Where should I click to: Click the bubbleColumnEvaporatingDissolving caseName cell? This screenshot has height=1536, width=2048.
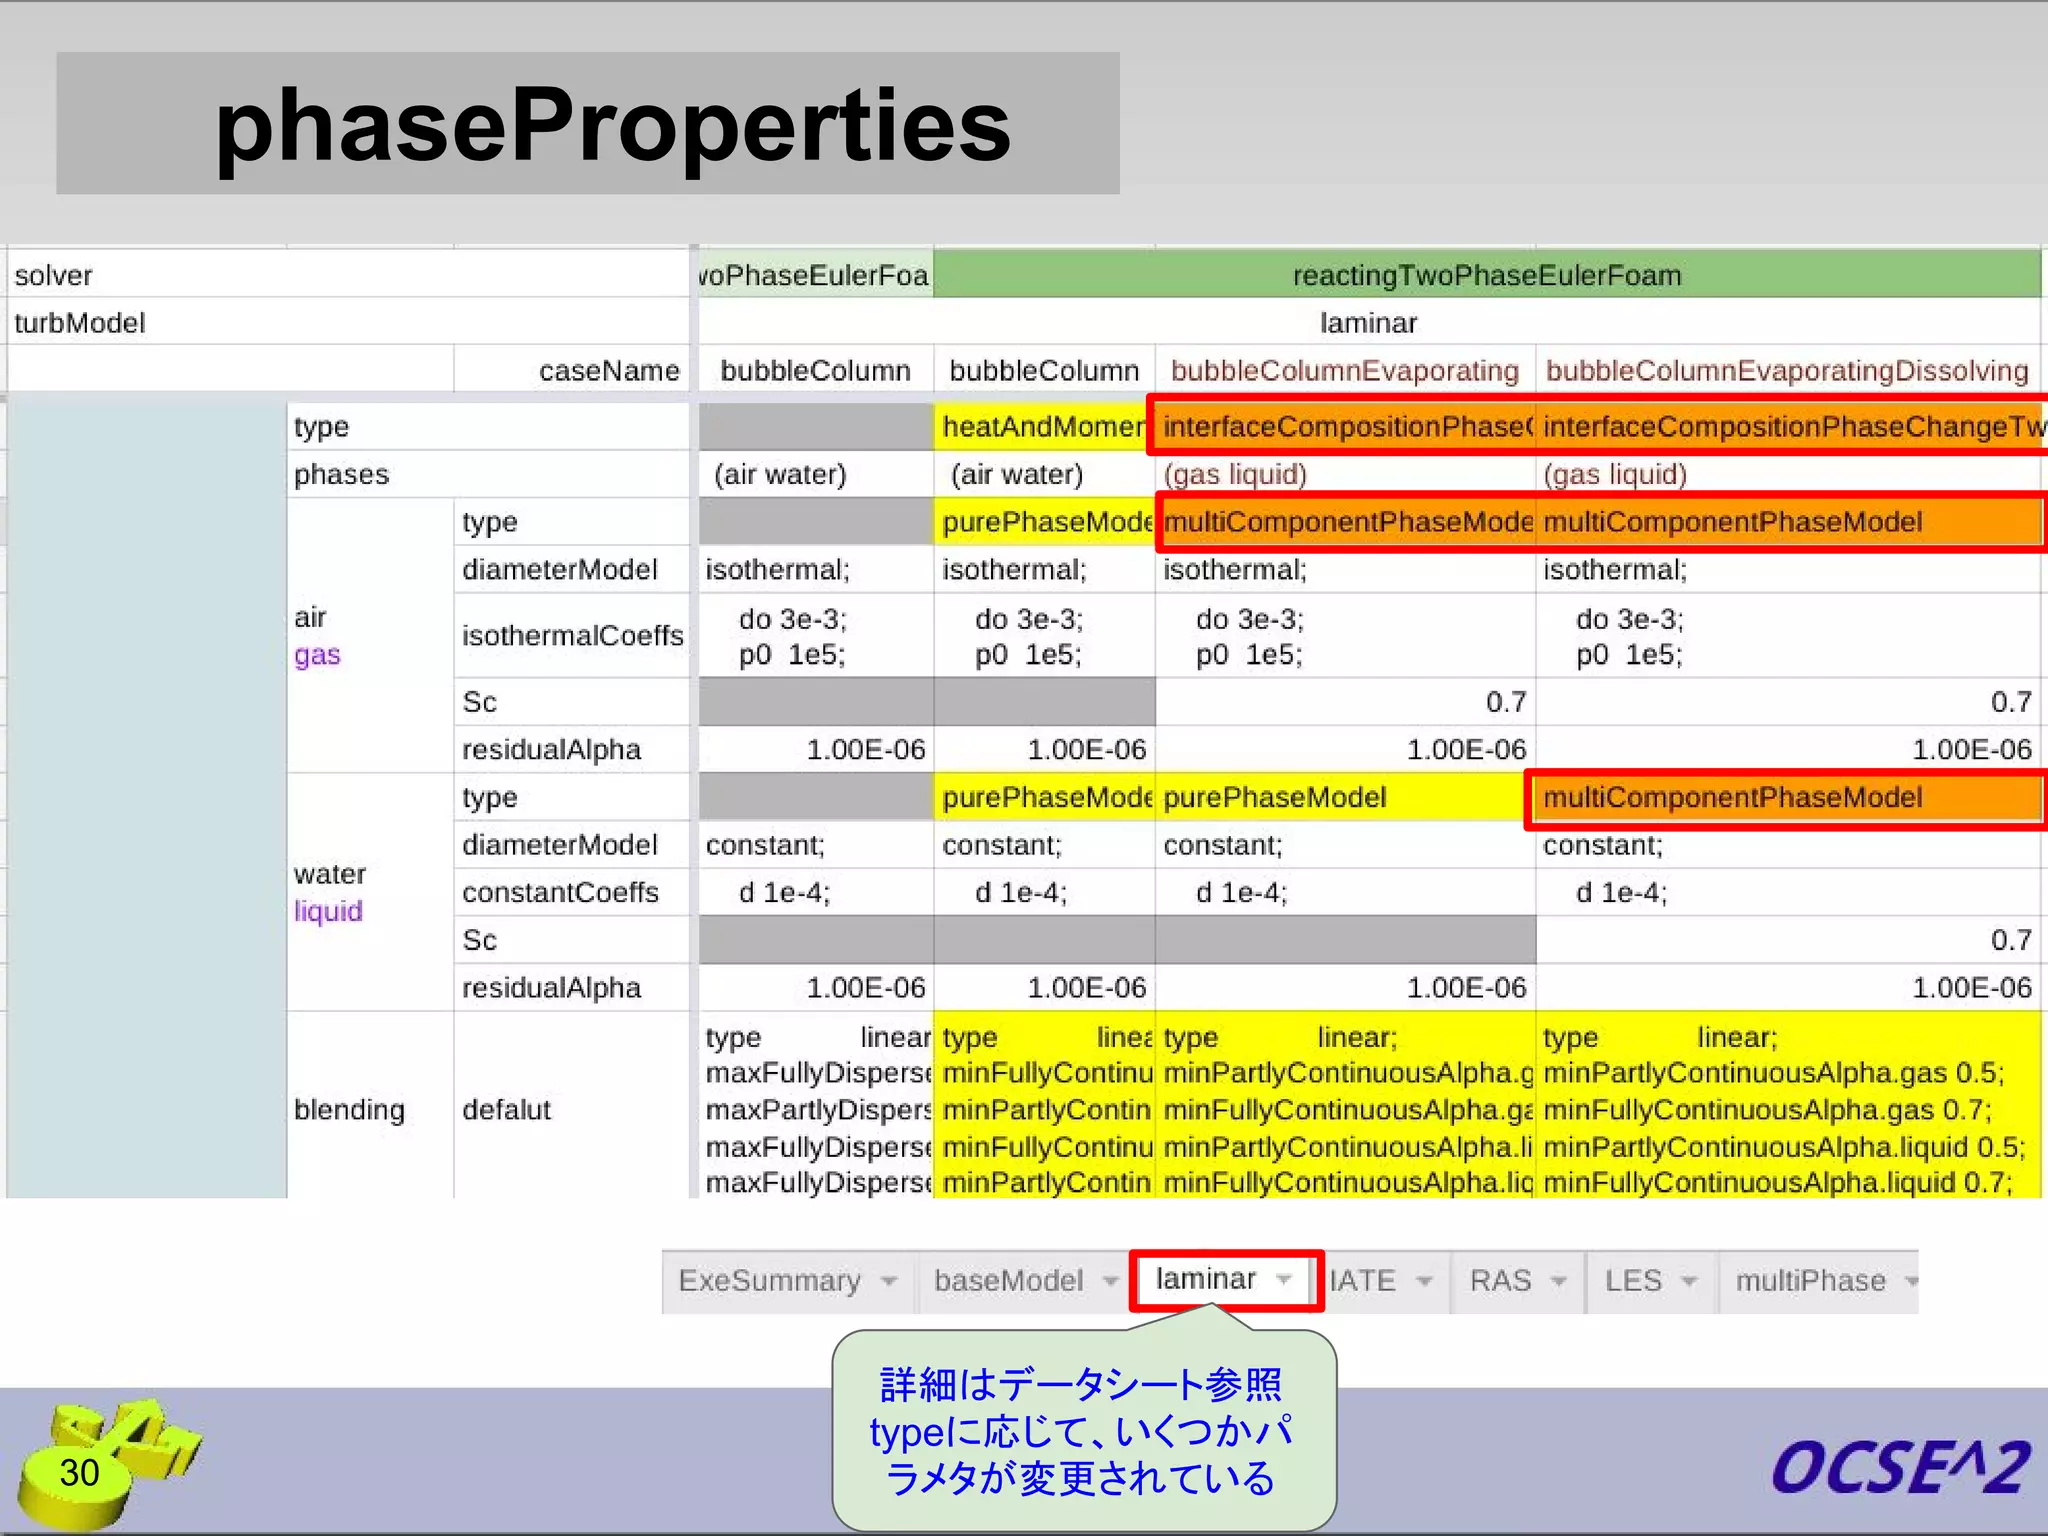pyautogui.click(x=1786, y=370)
